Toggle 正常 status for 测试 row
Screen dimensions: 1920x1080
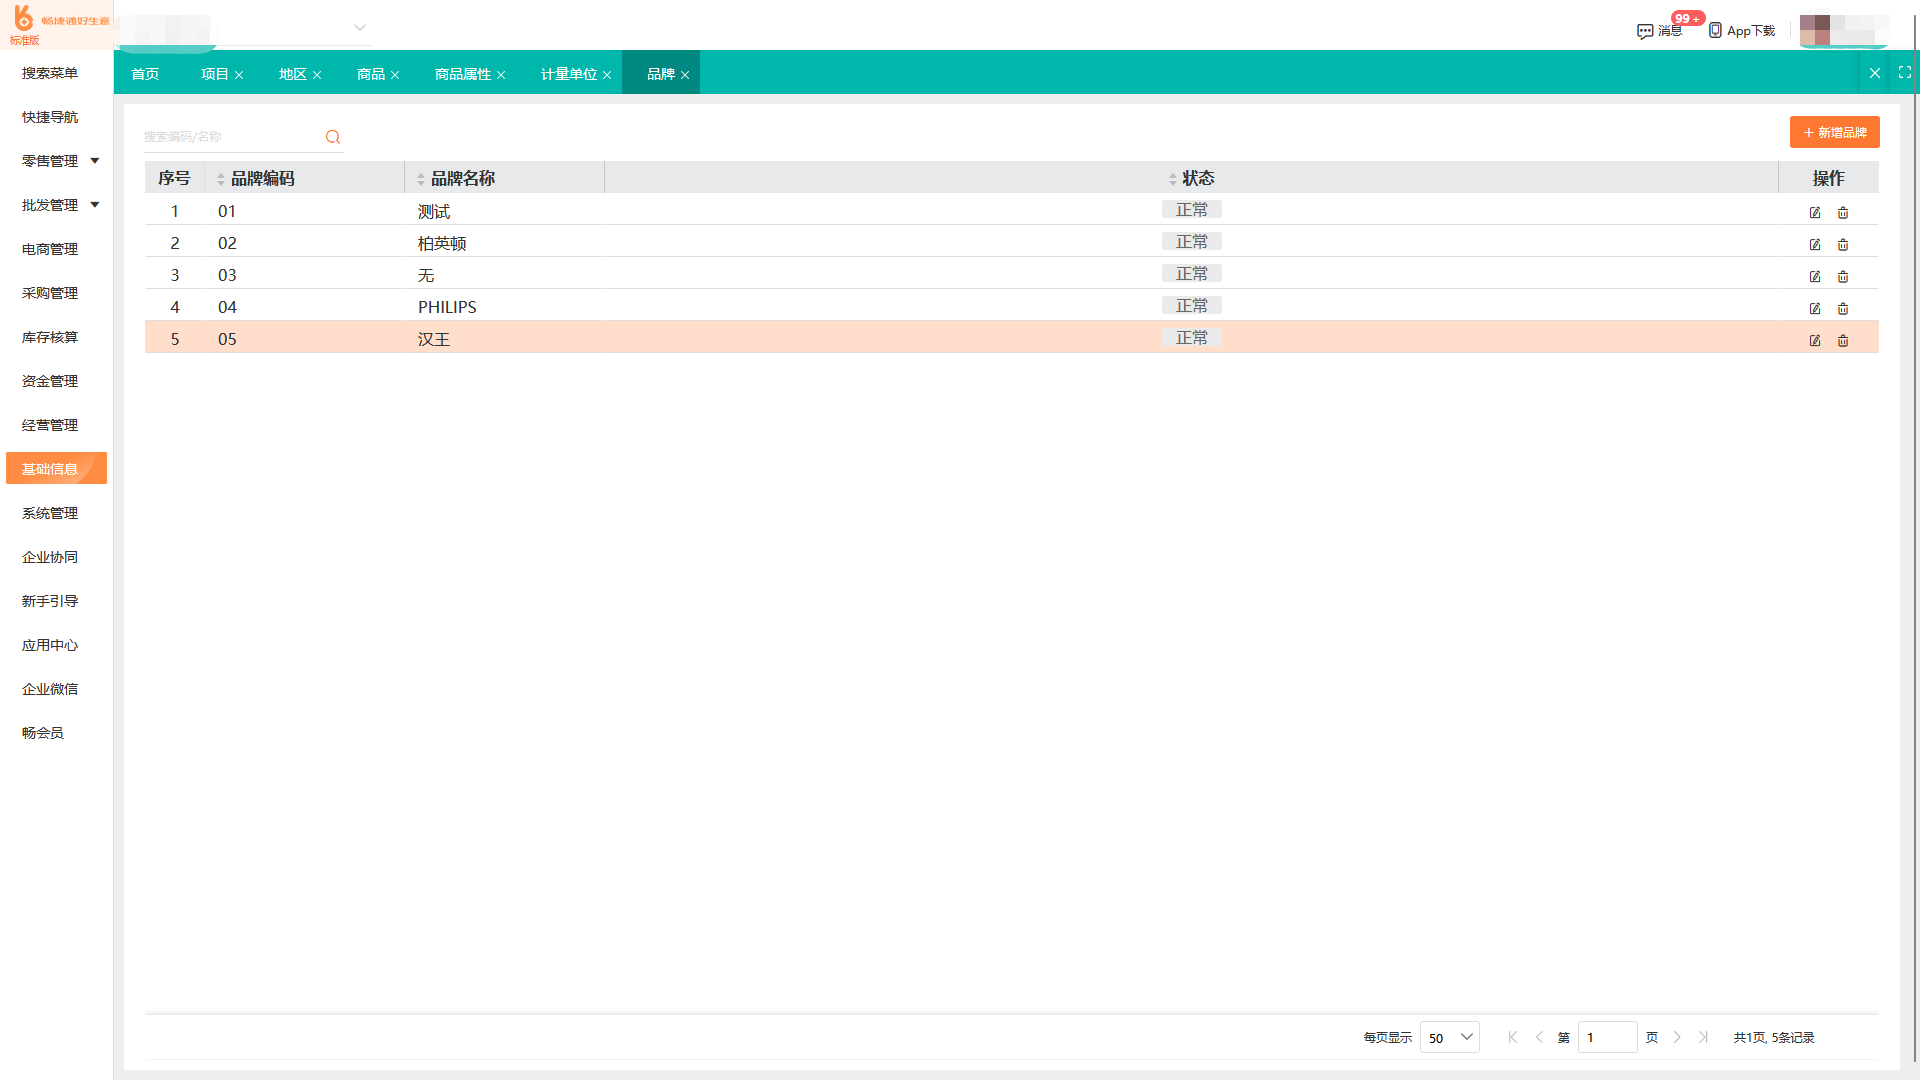coord(1193,210)
